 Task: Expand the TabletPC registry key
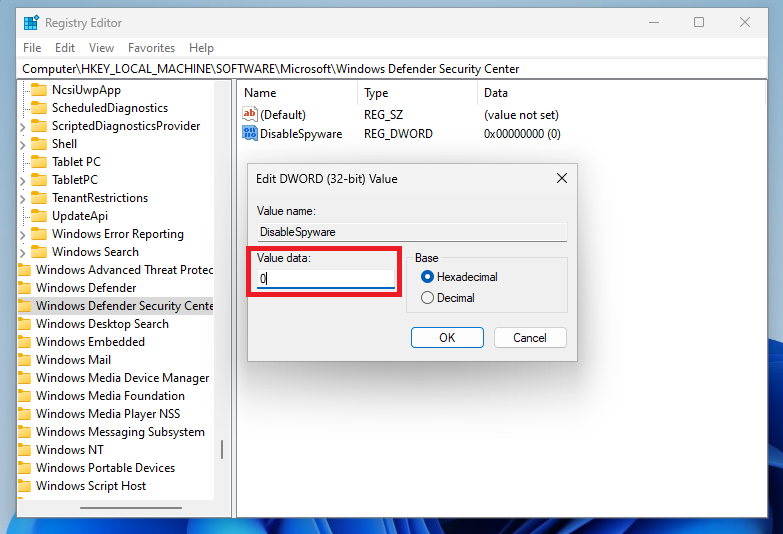[22, 181]
